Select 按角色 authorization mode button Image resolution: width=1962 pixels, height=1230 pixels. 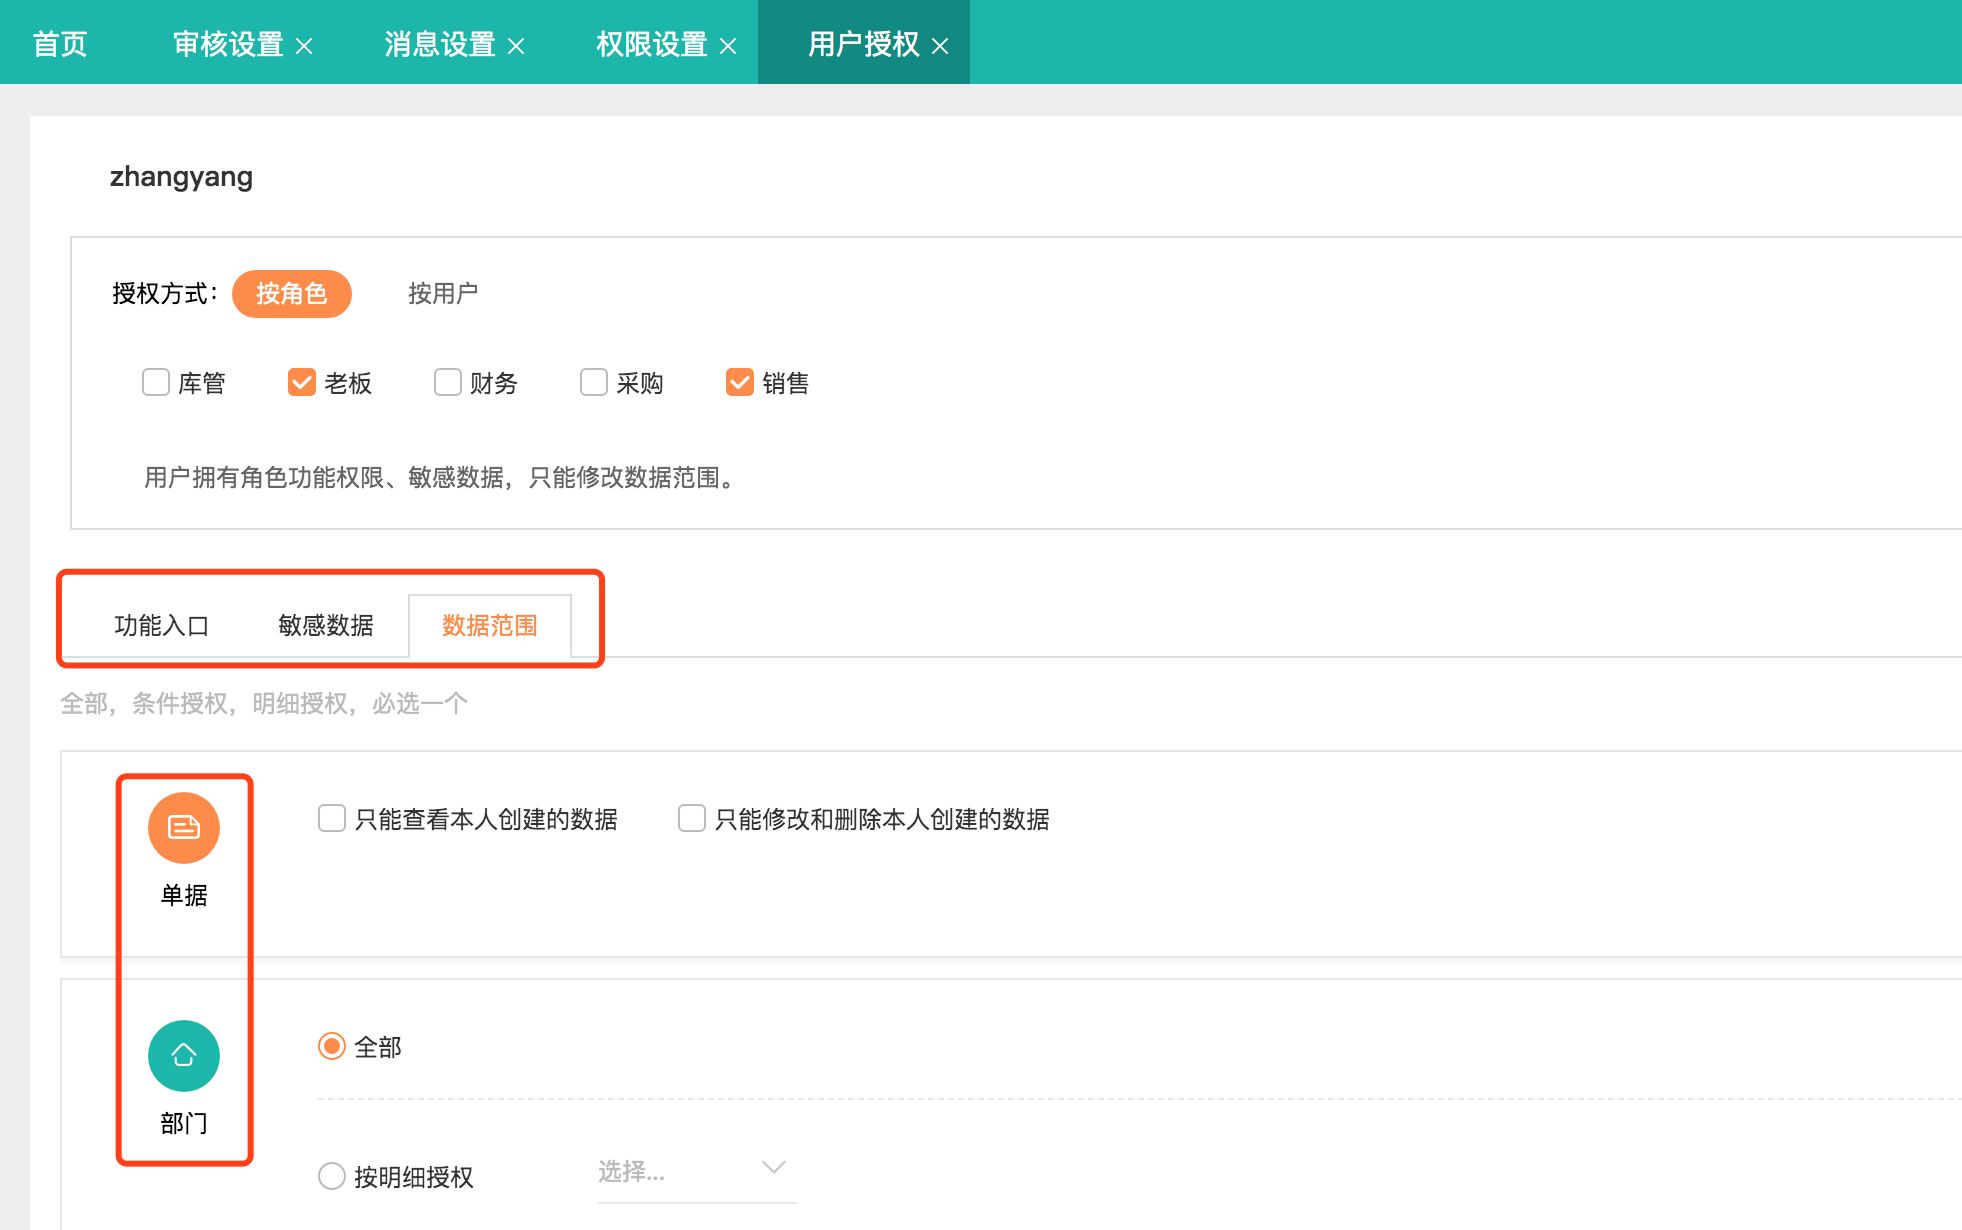point(289,292)
